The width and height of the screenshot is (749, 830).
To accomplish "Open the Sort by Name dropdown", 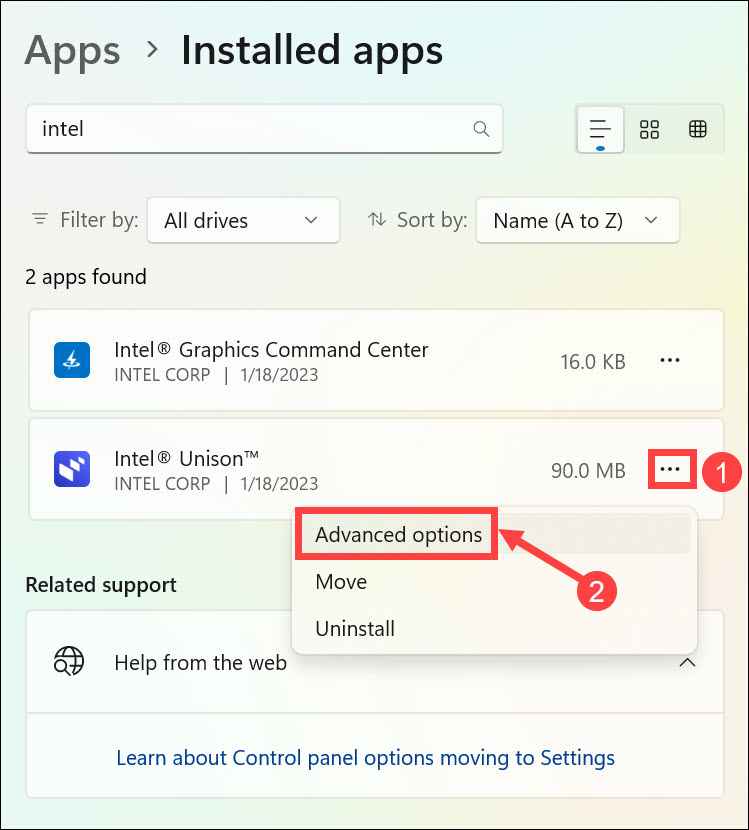I will (x=577, y=220).
